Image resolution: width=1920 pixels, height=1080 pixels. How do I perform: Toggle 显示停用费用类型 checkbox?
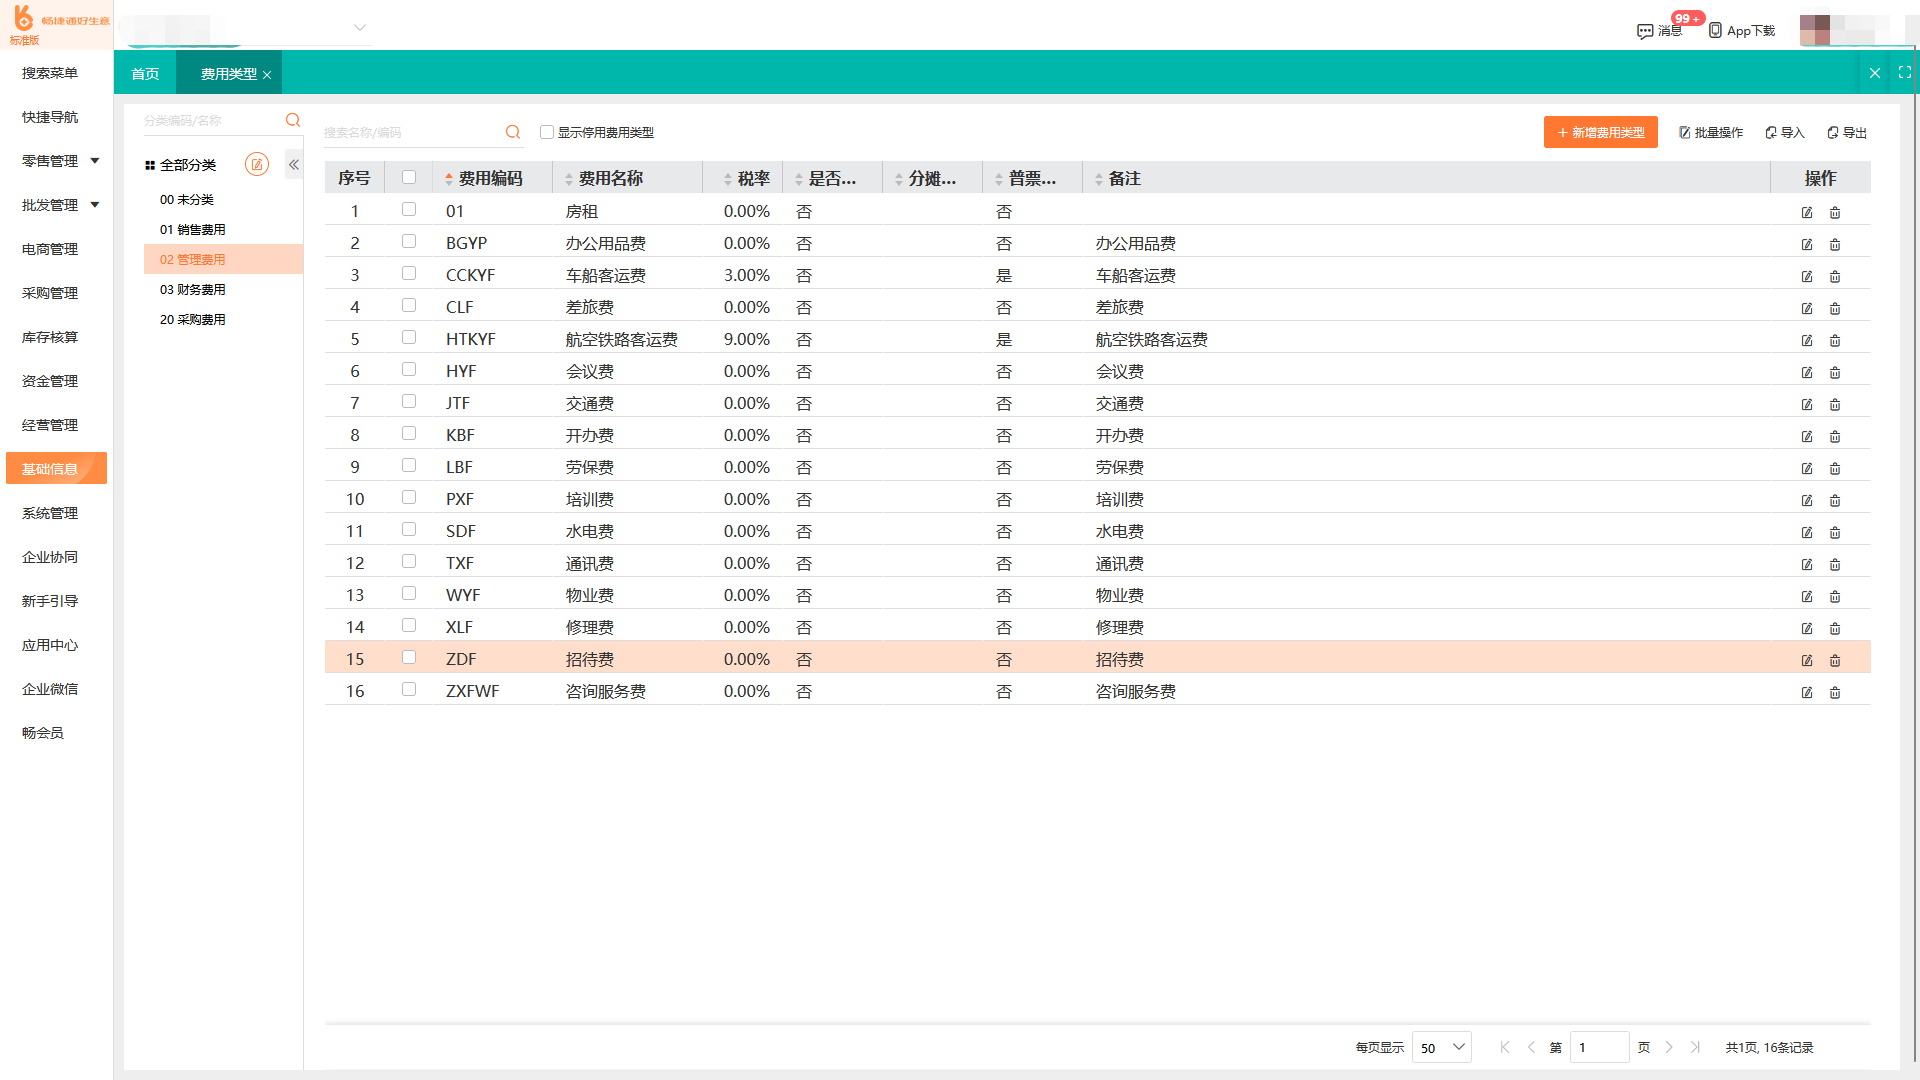pyautogui.click(x=546, y=131)
